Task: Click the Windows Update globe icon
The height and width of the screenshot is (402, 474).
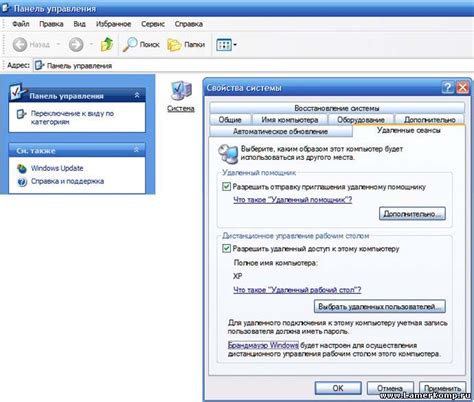Action: coord(22,169)
